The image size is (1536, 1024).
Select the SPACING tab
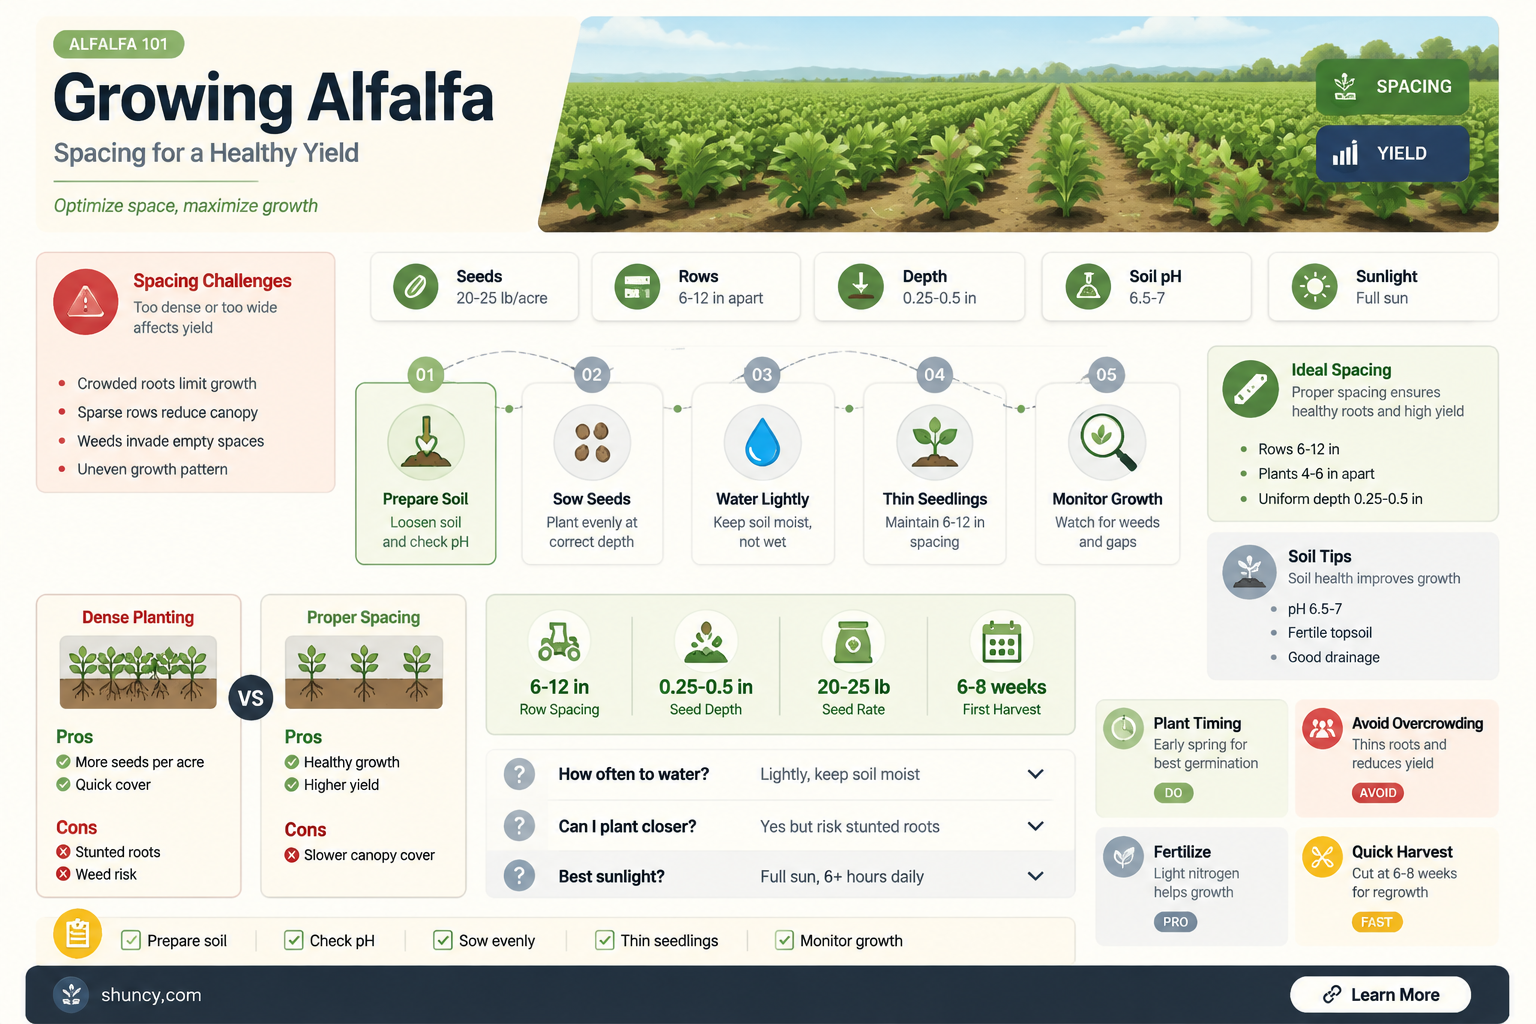[x=1392, y=87]
